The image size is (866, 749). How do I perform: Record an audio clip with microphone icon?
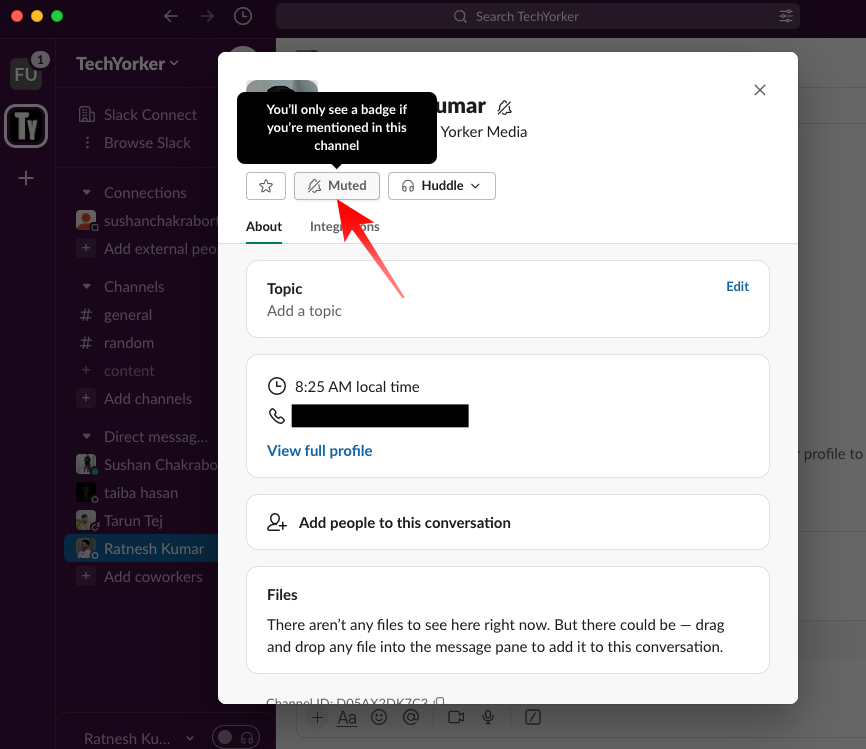click(488, 718)
